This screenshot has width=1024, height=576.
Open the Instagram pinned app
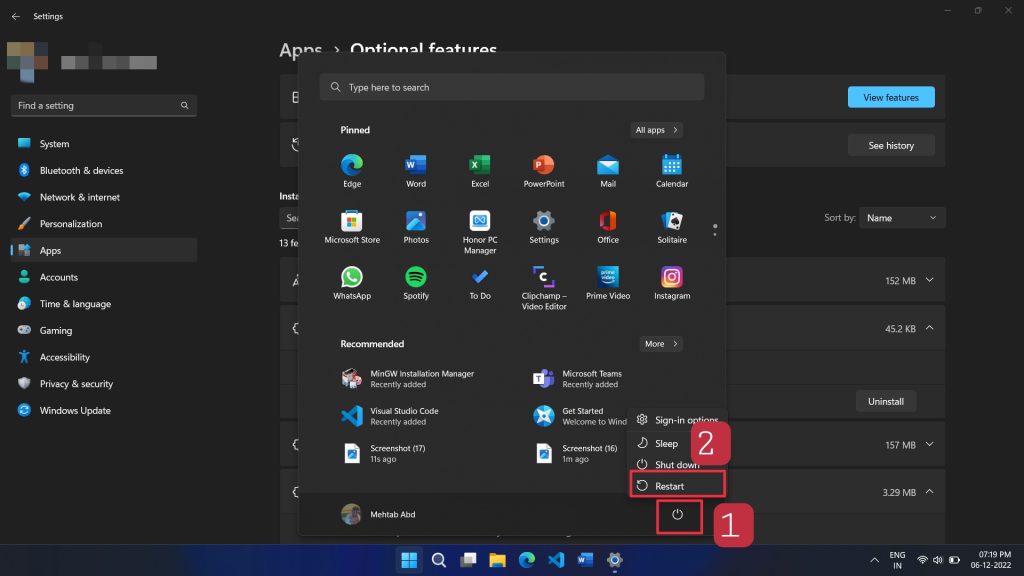671,283
